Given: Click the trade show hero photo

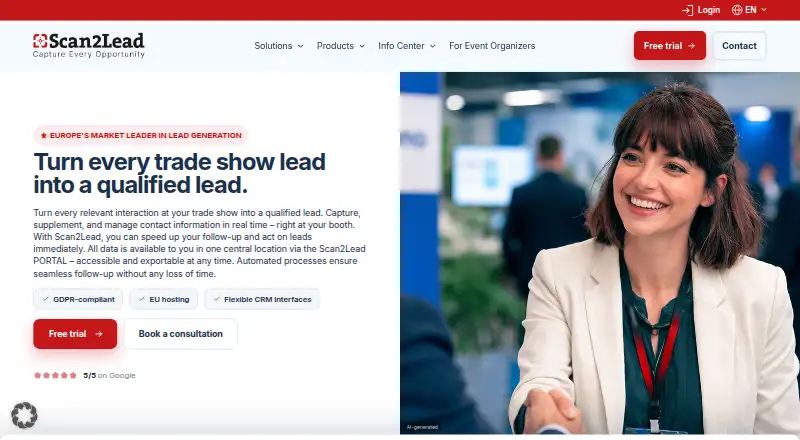Looking at the screenshot, I should pyautogui.click(x=600, y=253).
